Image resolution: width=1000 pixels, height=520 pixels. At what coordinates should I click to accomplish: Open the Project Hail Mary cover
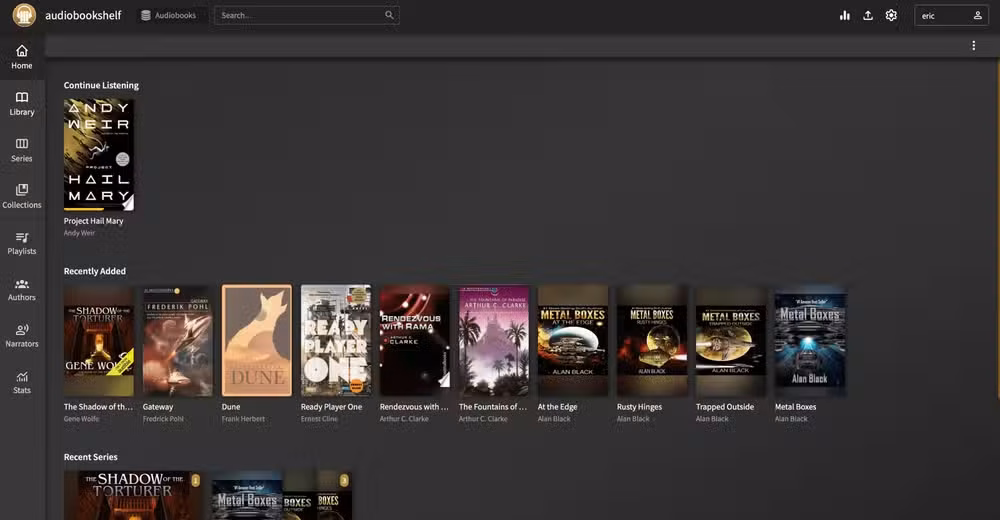pos(99,154)
